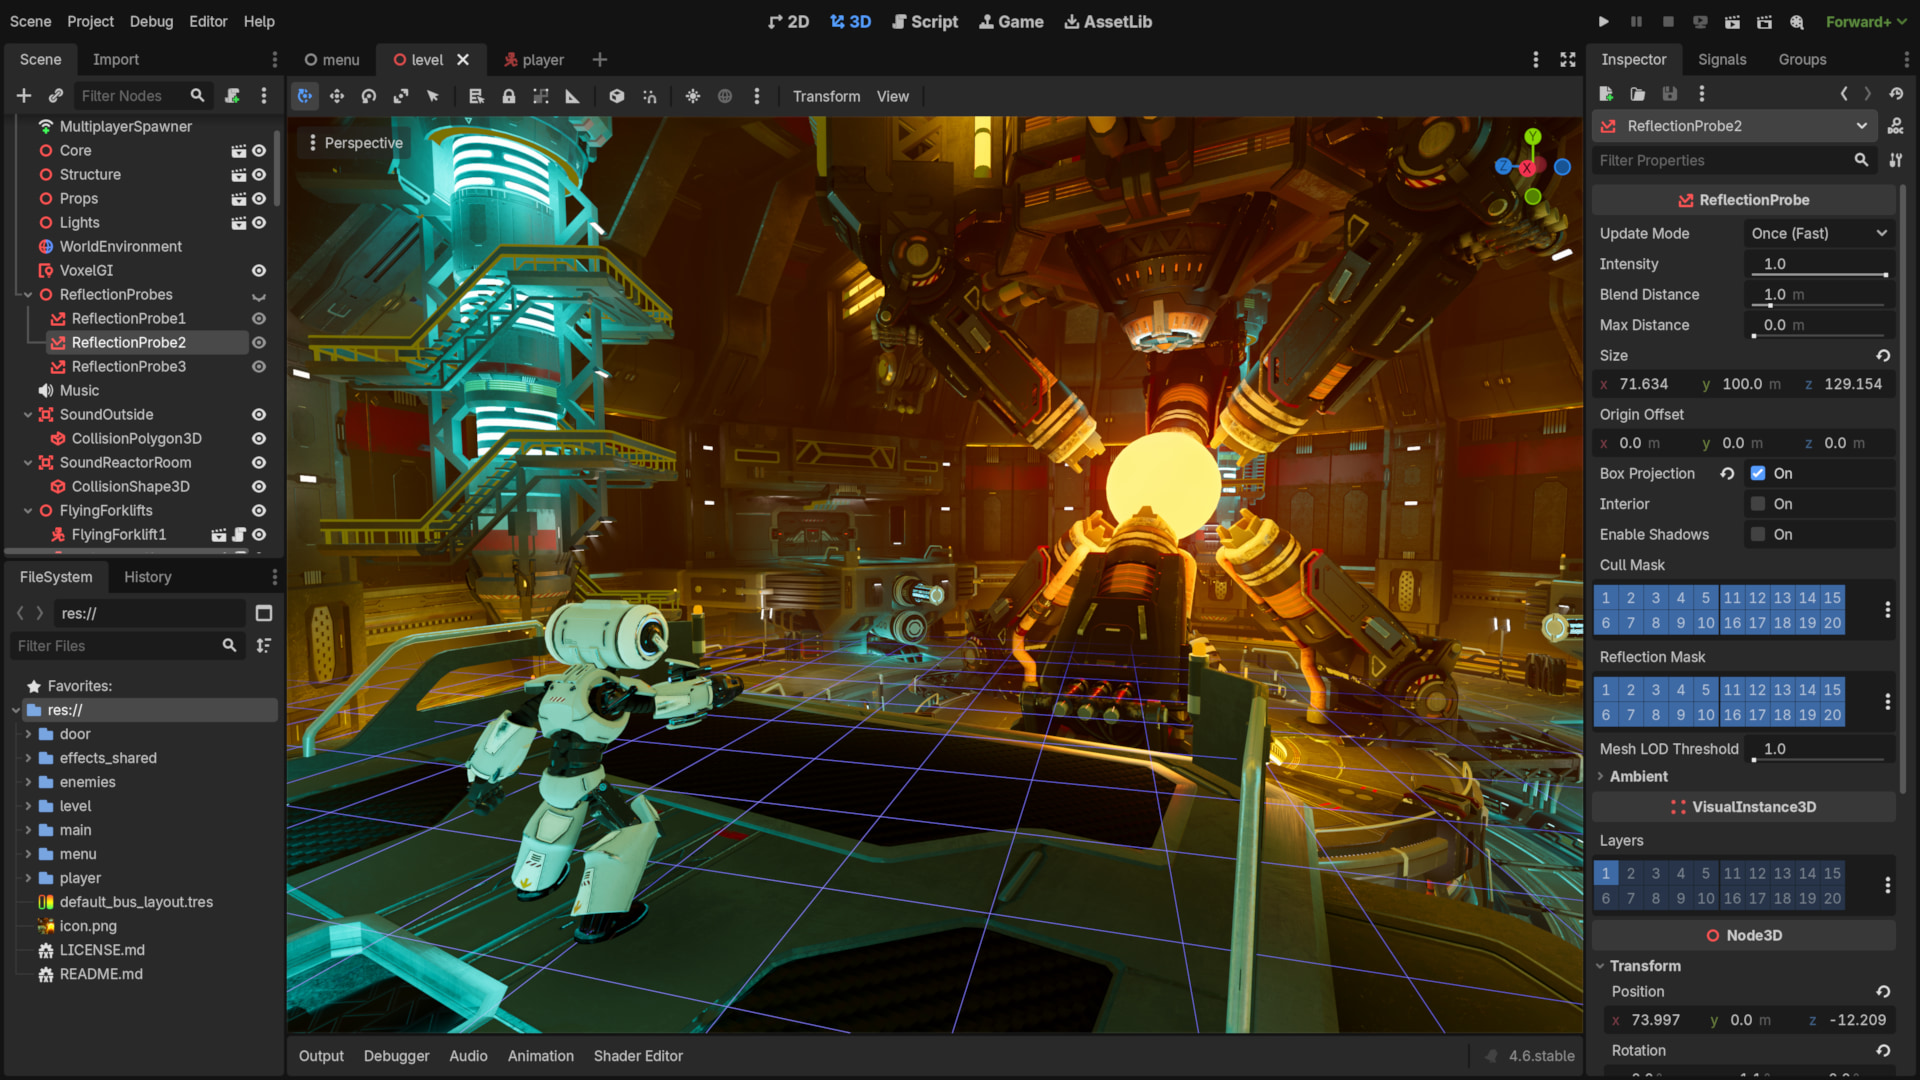Open the Update Mode dropdown
This screenshot has width=1920, height=1080.
(1818, 233)
